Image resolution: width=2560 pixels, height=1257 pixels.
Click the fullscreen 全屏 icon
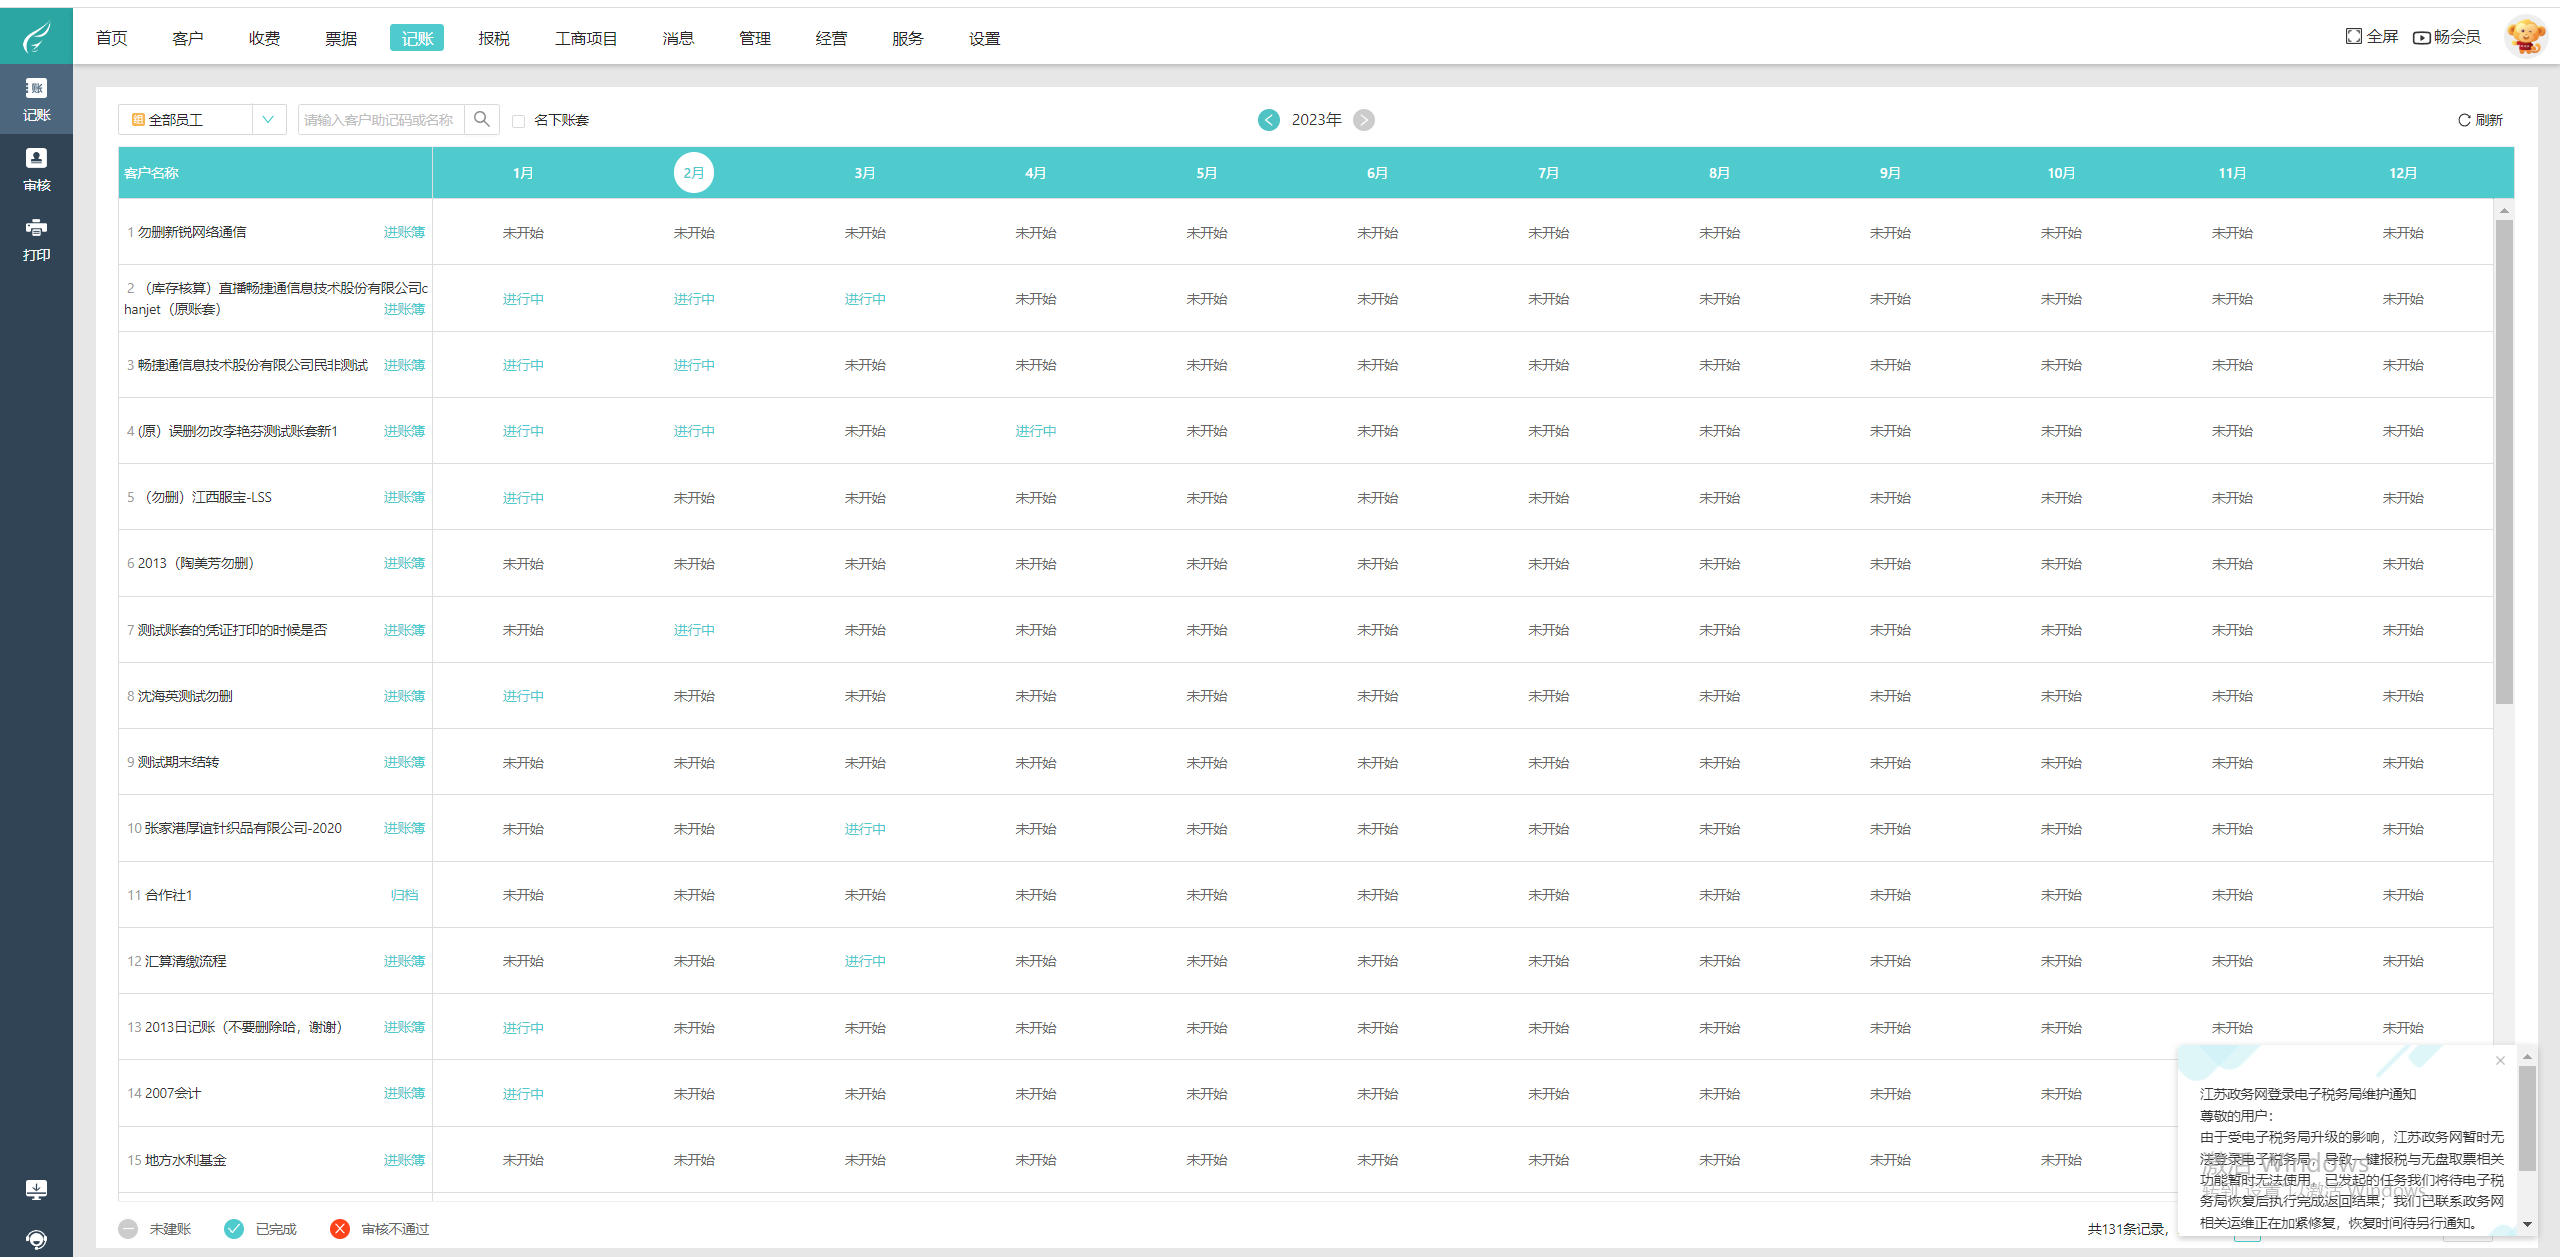(x=2351, y=36)
